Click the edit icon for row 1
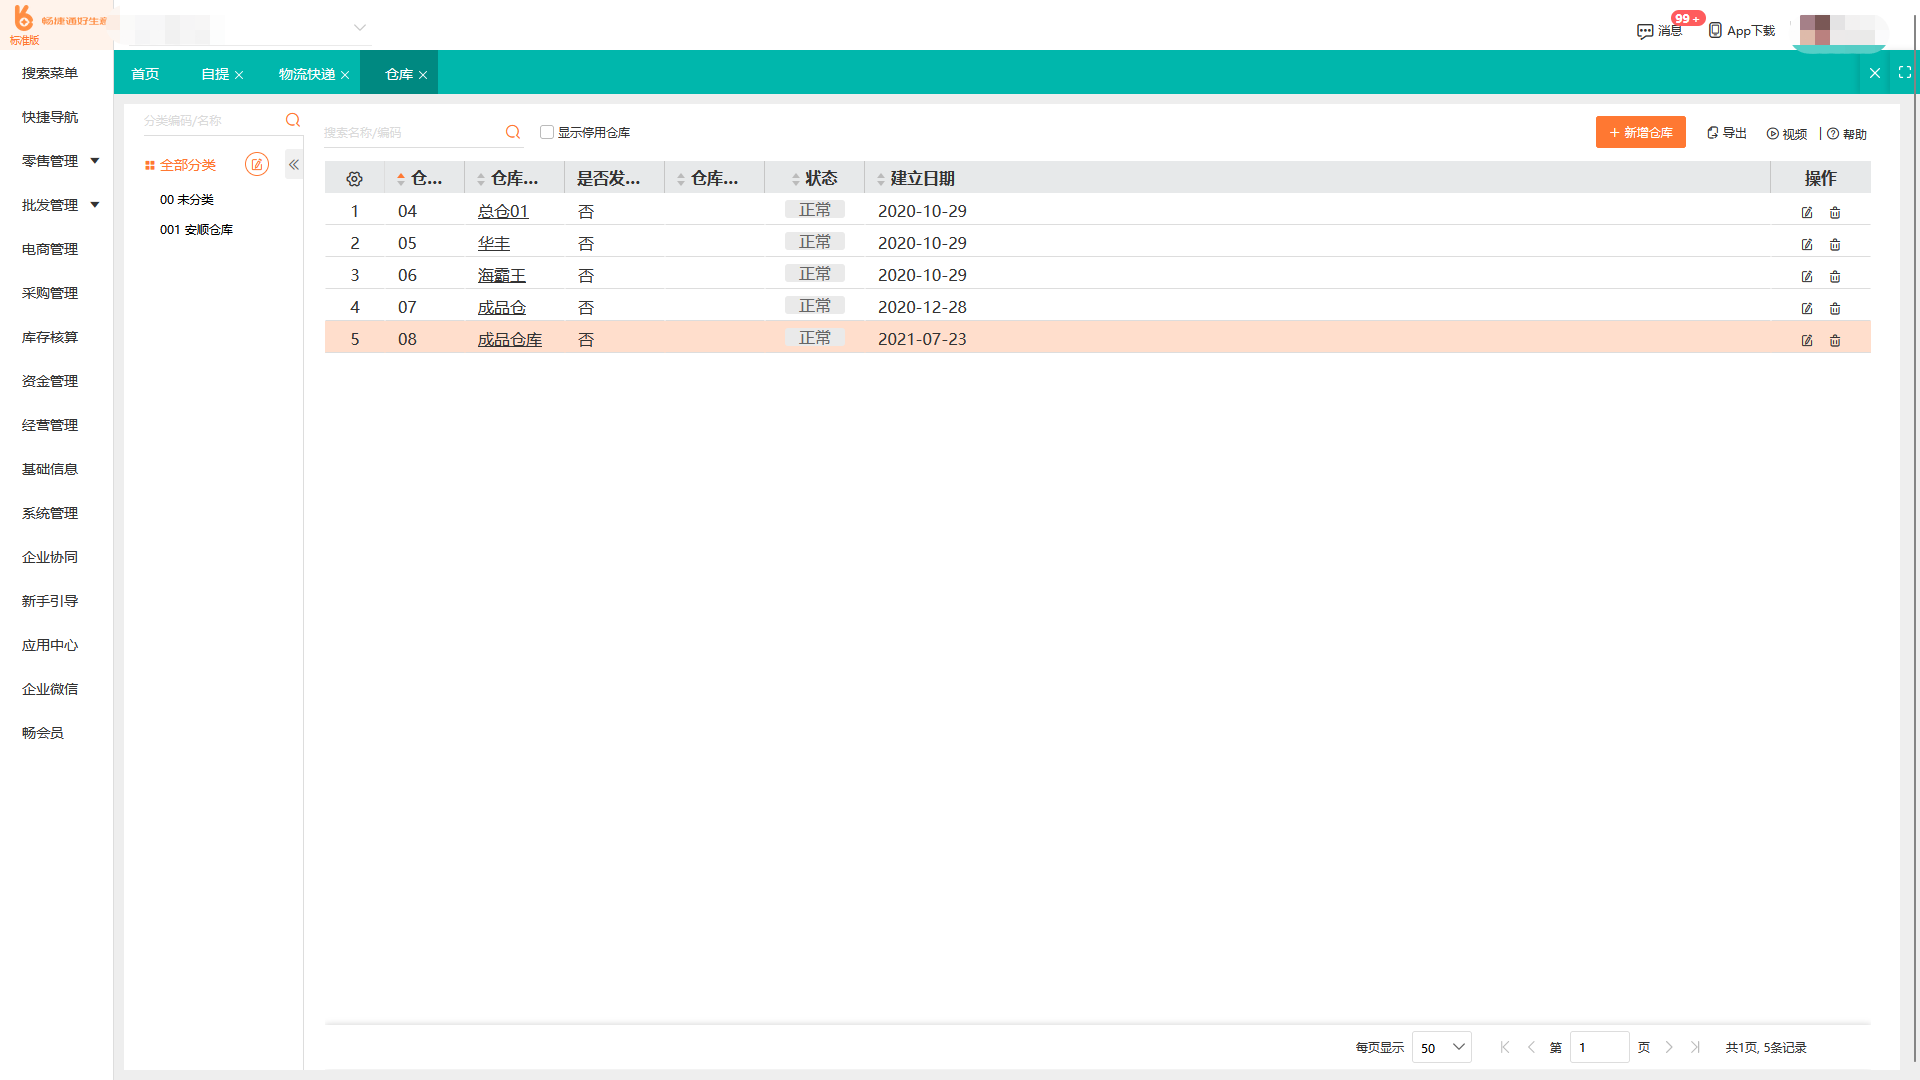 [1807, 211]
